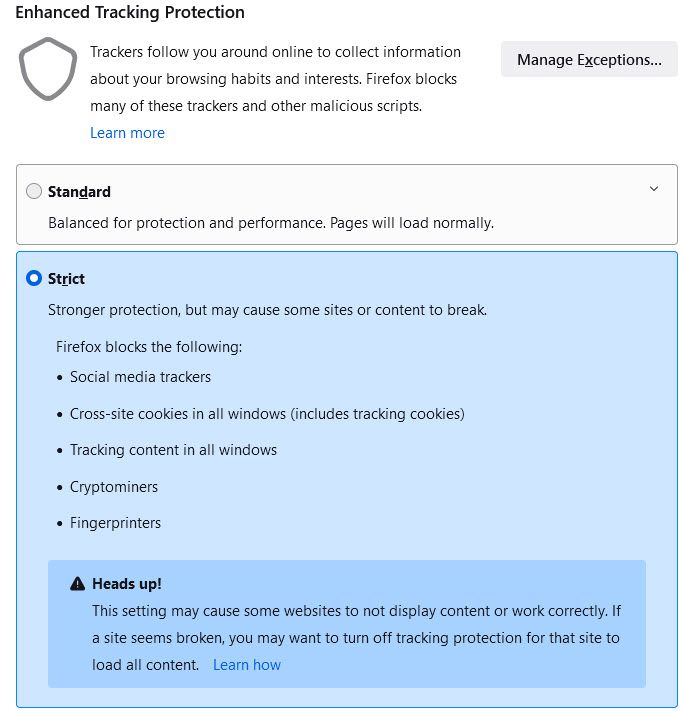The height and width of the screenshot is (711, 684).
Task: Click the Cross-site cookies list item
Action: tap(267, 414)
